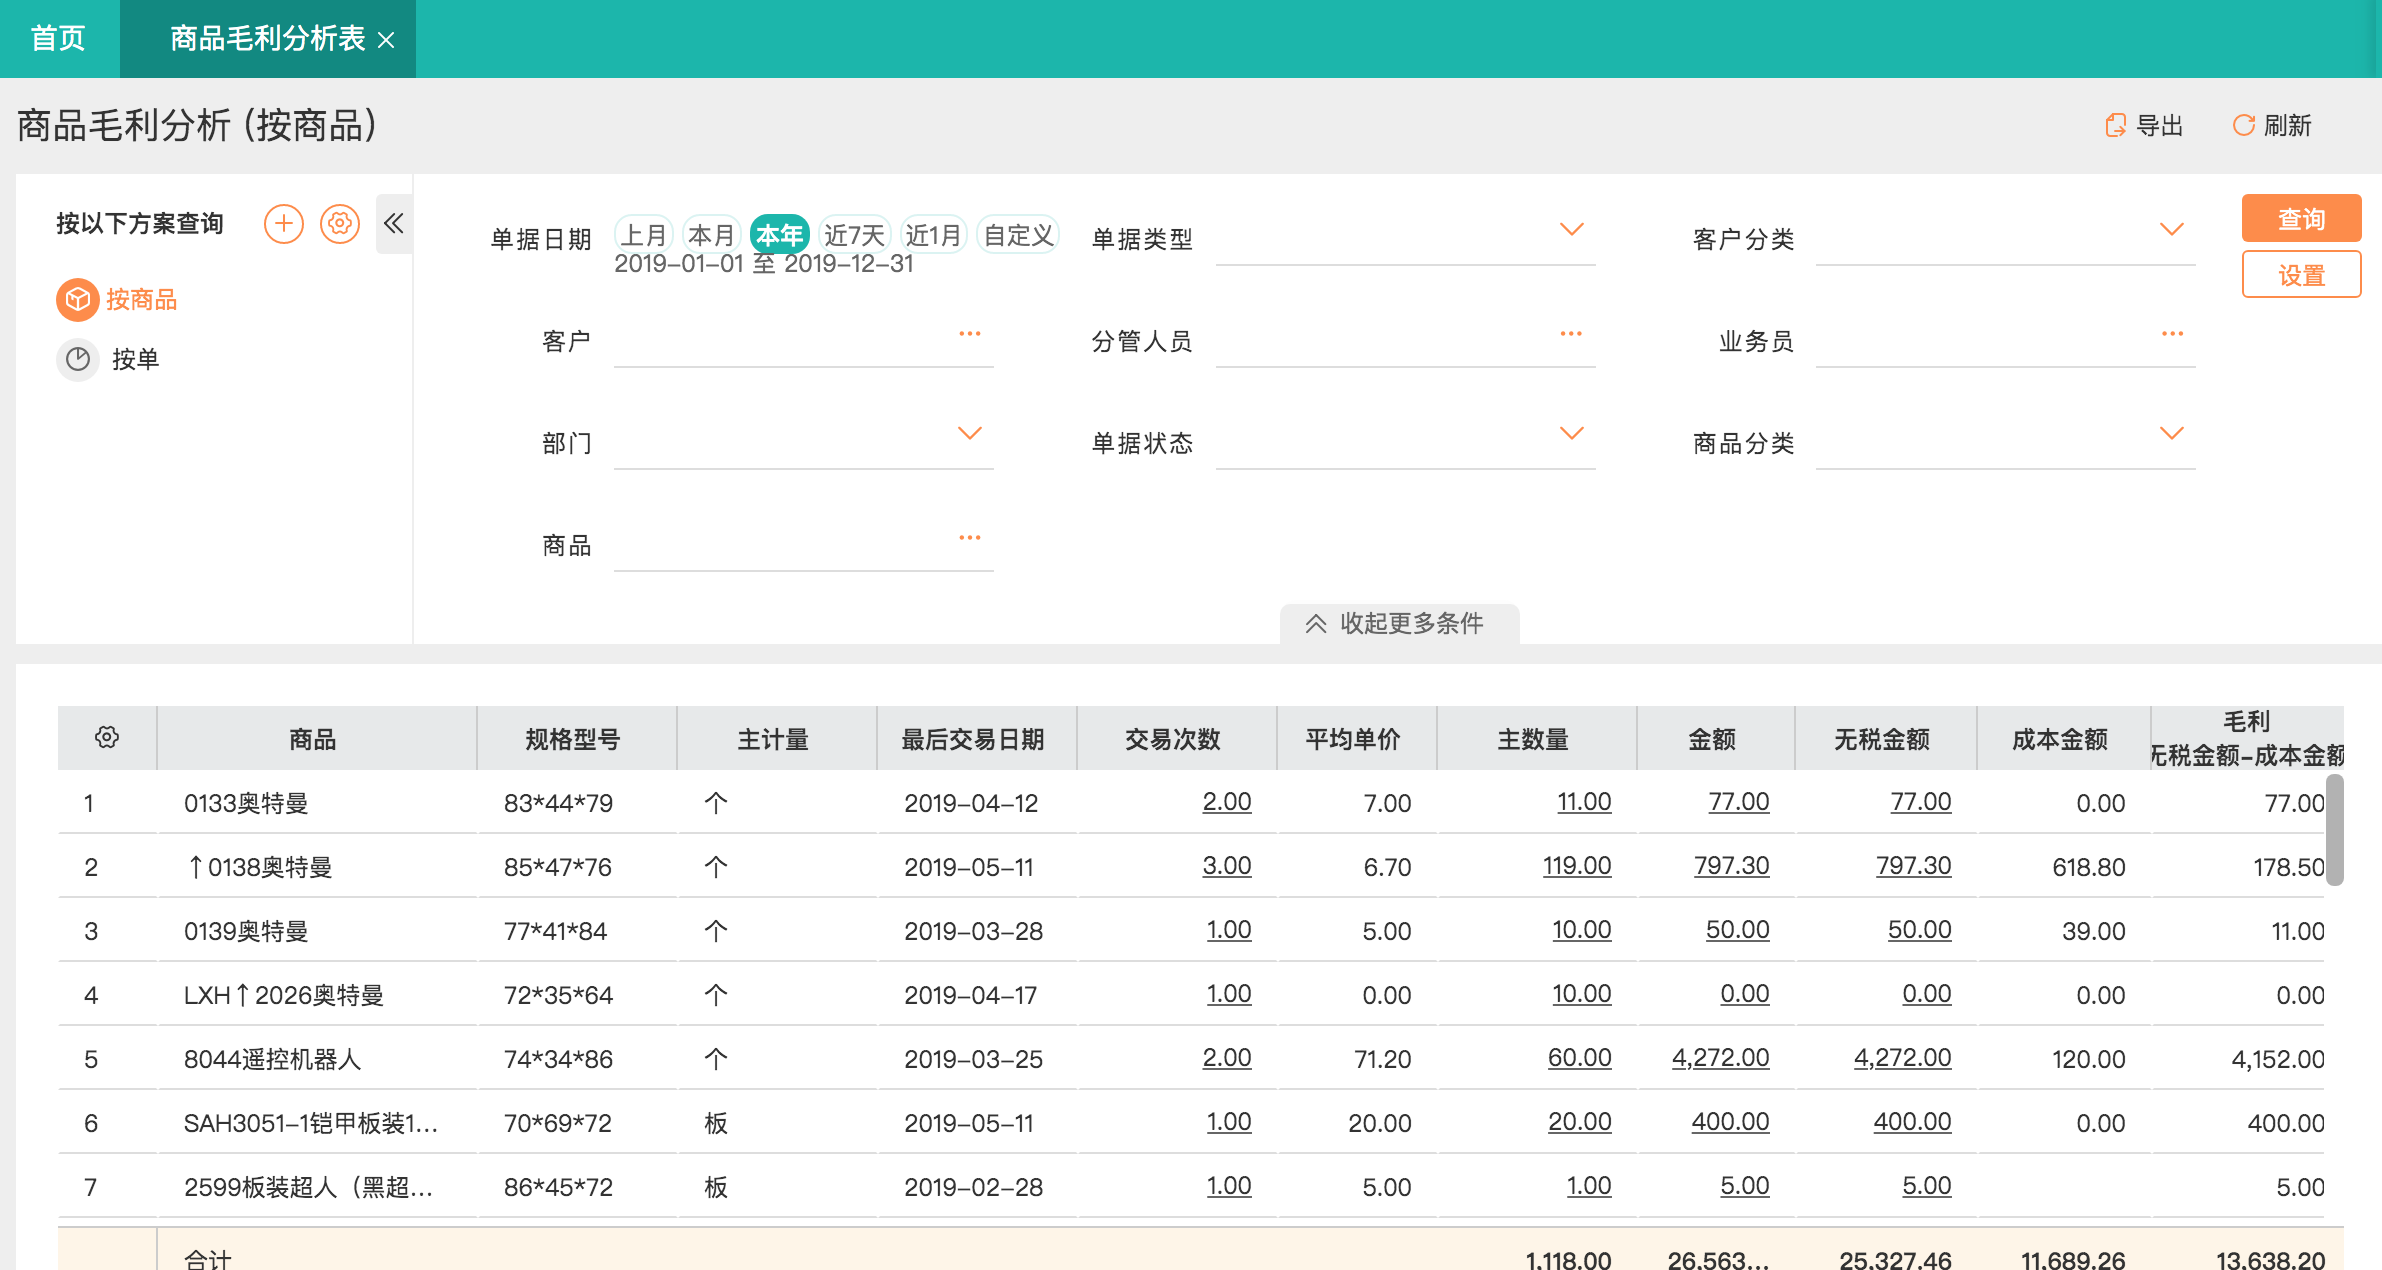The width and height of the screenshot is (2382, 1270).
Task: Click 设置 button for configuration
Action: click(2297, 277)
